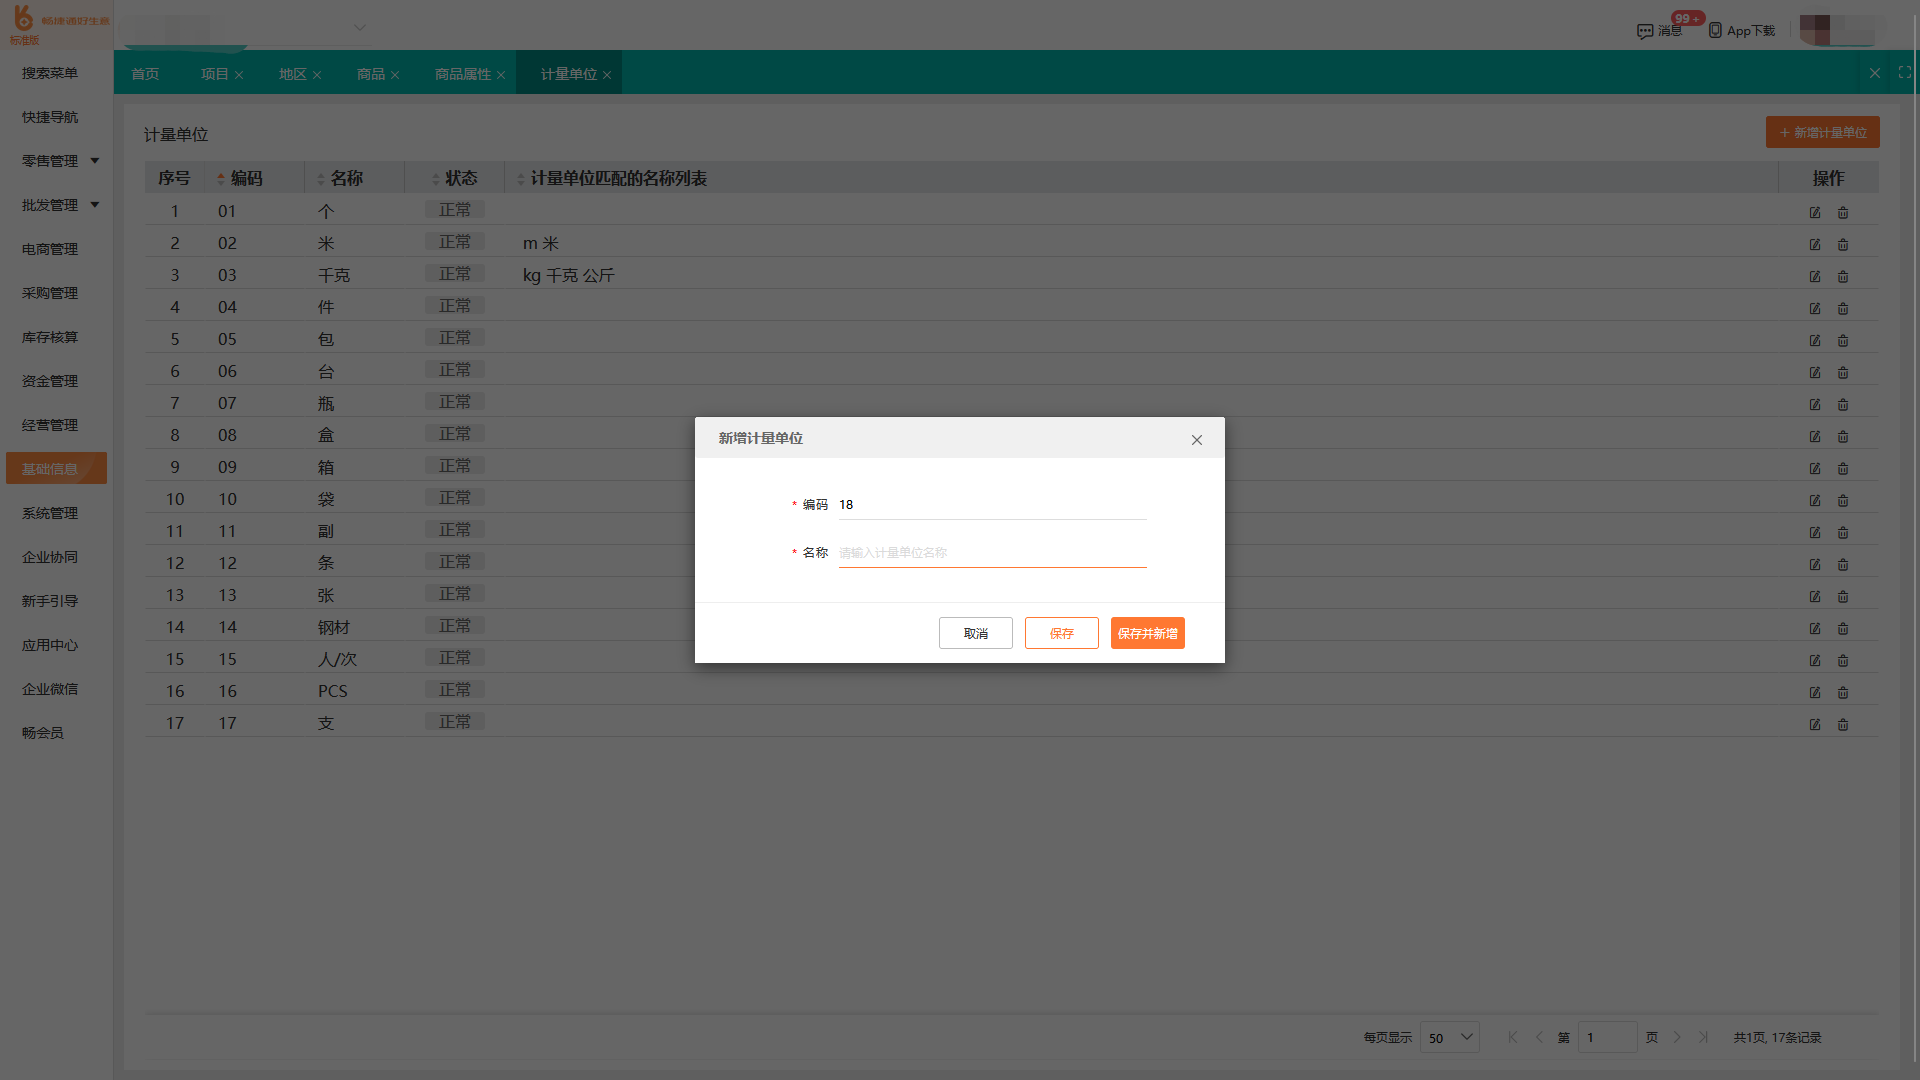Click the delete icon for row 10

click(1844, 500)
